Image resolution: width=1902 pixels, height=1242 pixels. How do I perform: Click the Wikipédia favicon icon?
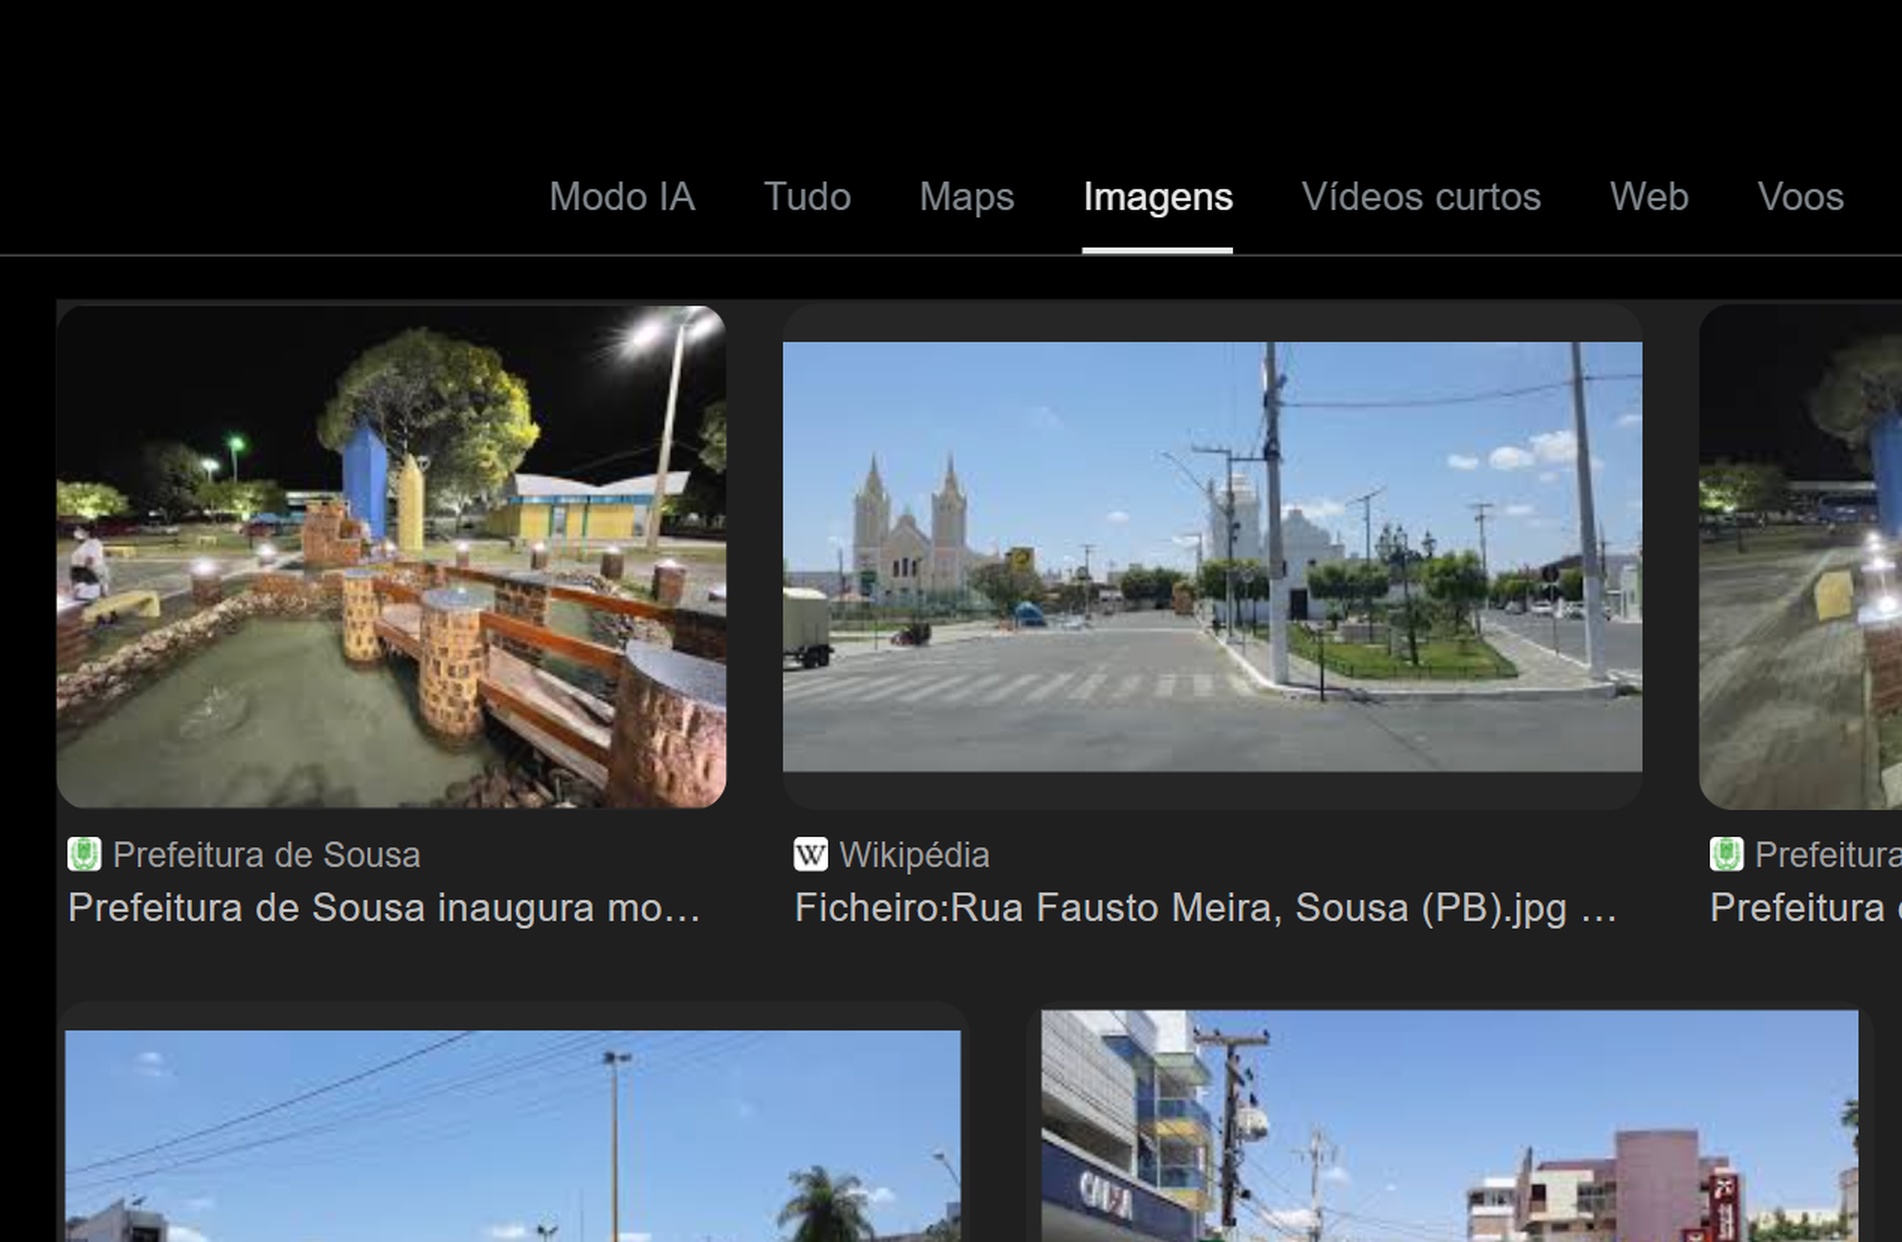tap(810, 855)
